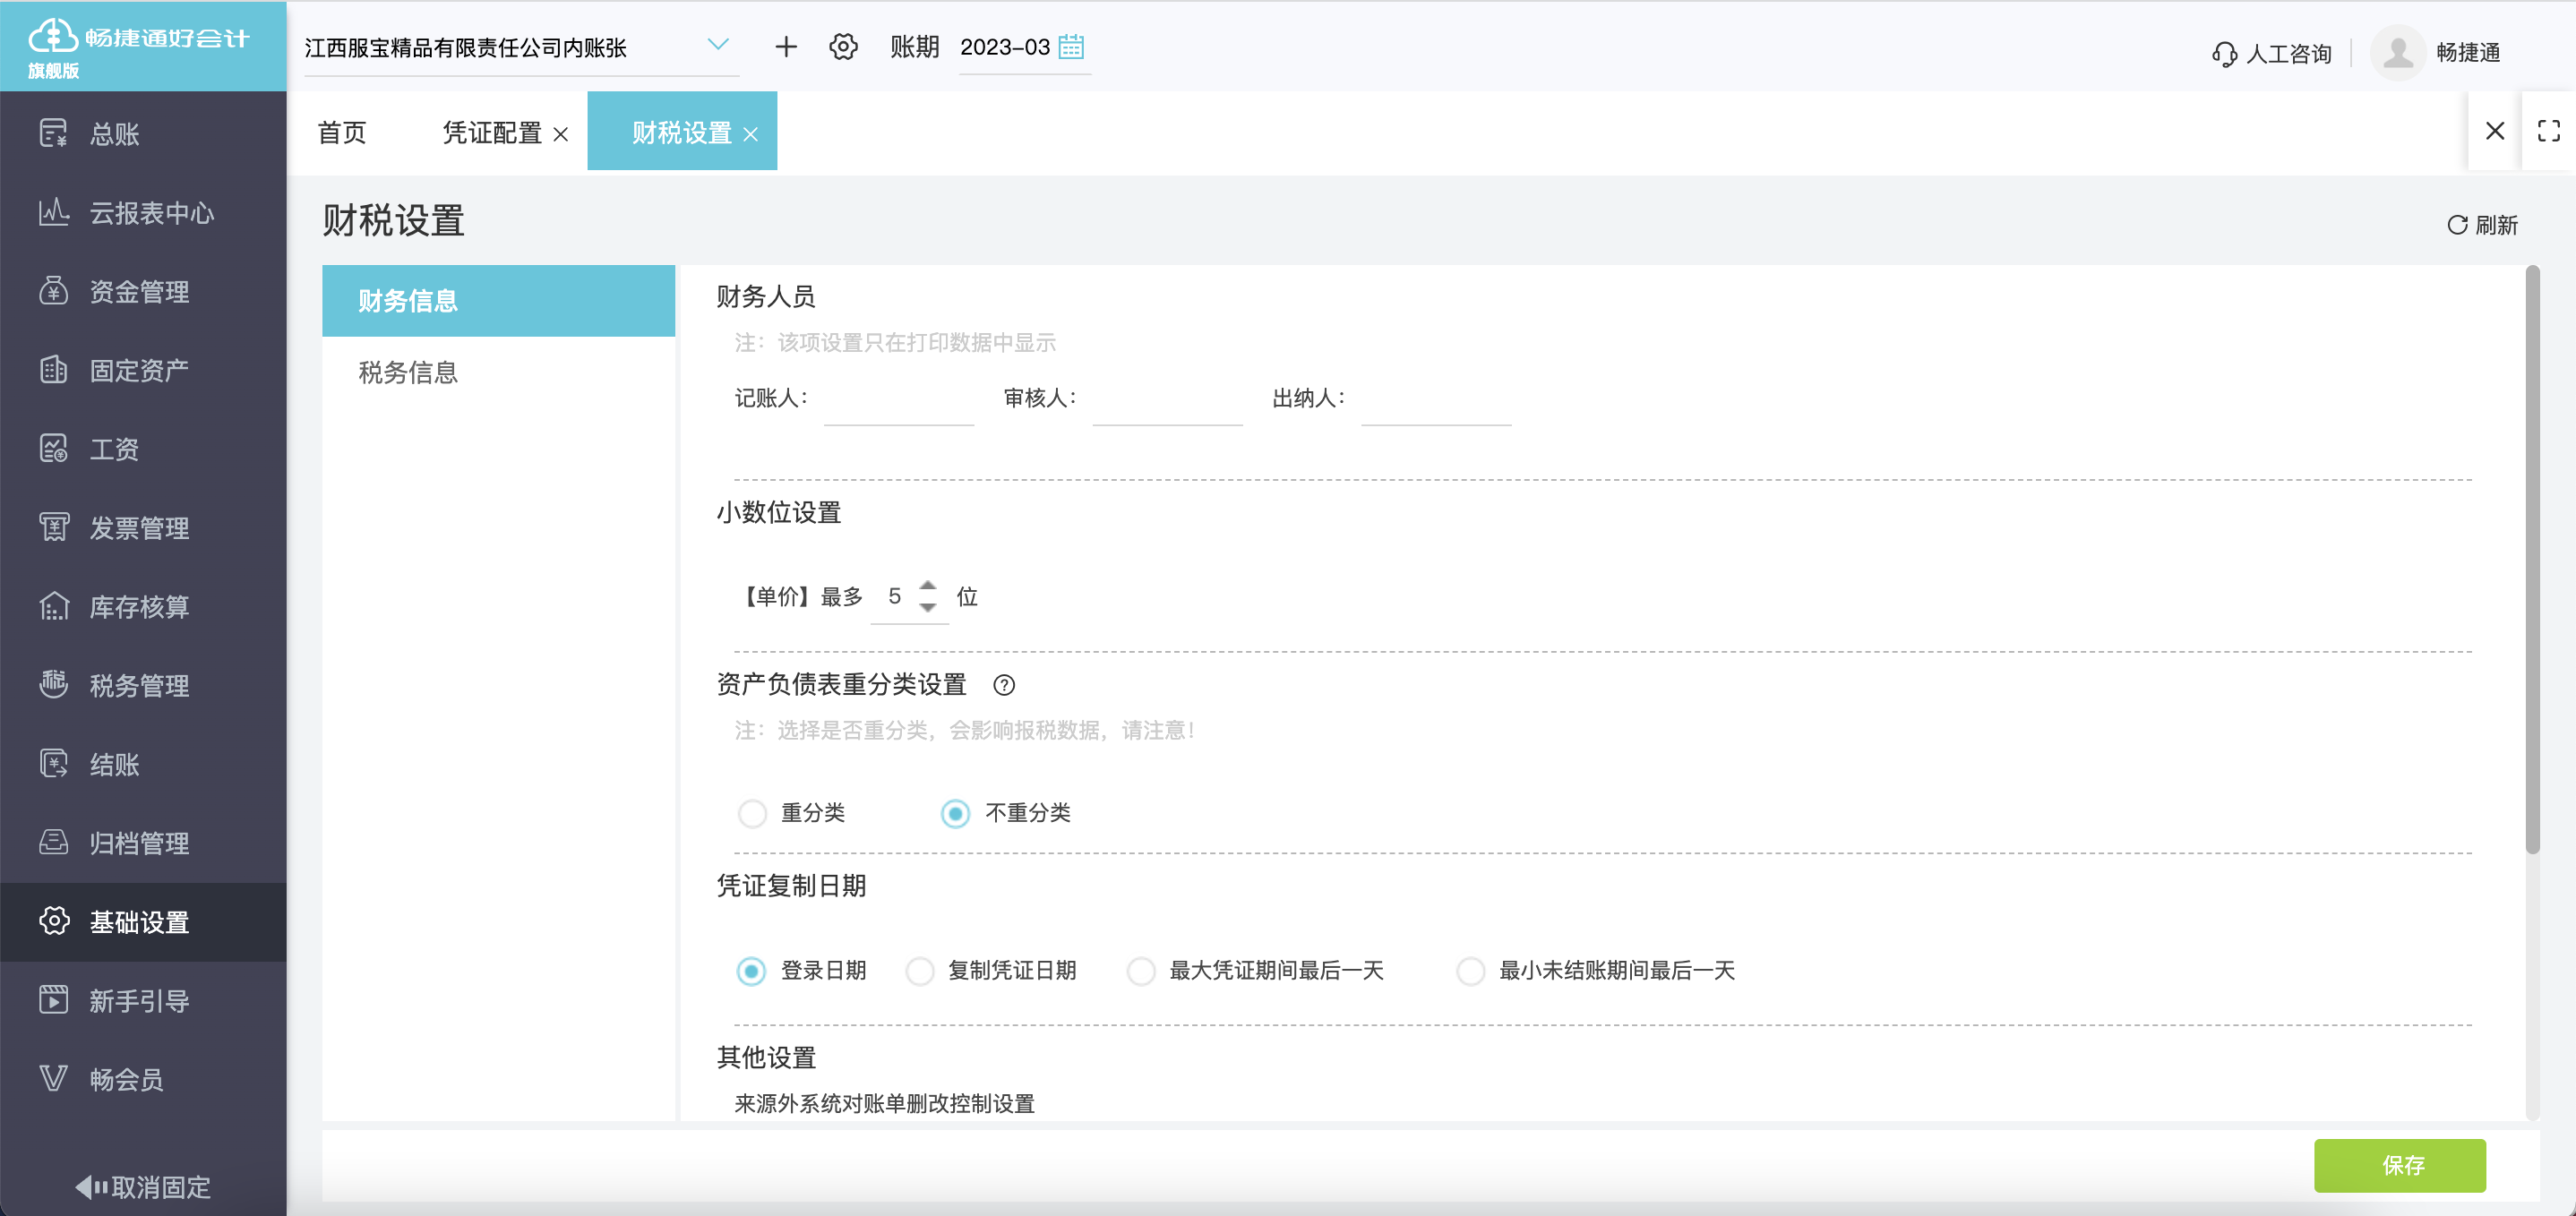Adjust 单价 decimal digit stepper

tap(928, 595)
